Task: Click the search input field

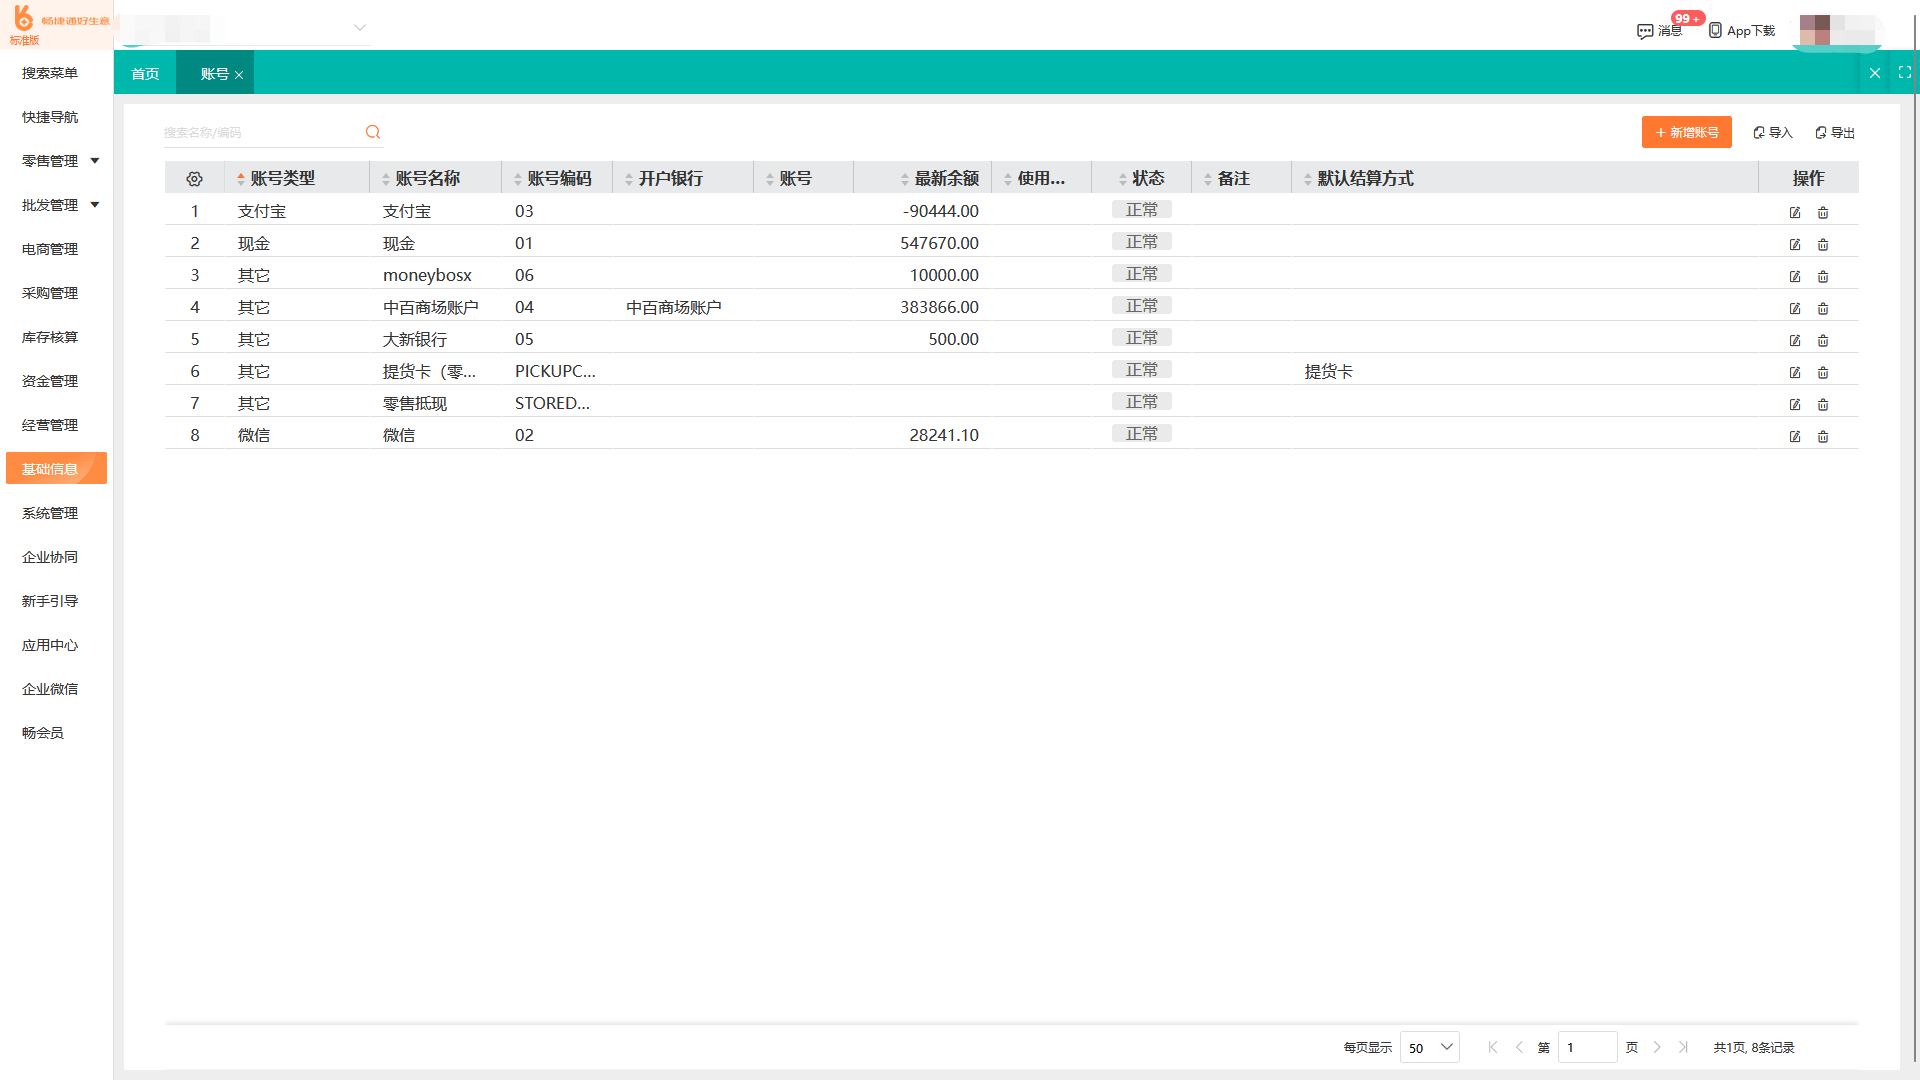Action: tap(258, 132)
